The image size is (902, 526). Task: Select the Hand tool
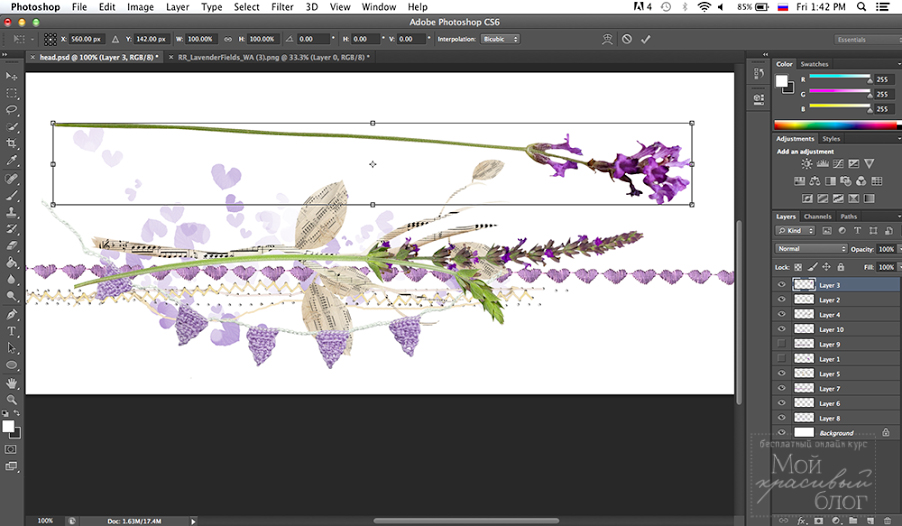tap(12, 383)
